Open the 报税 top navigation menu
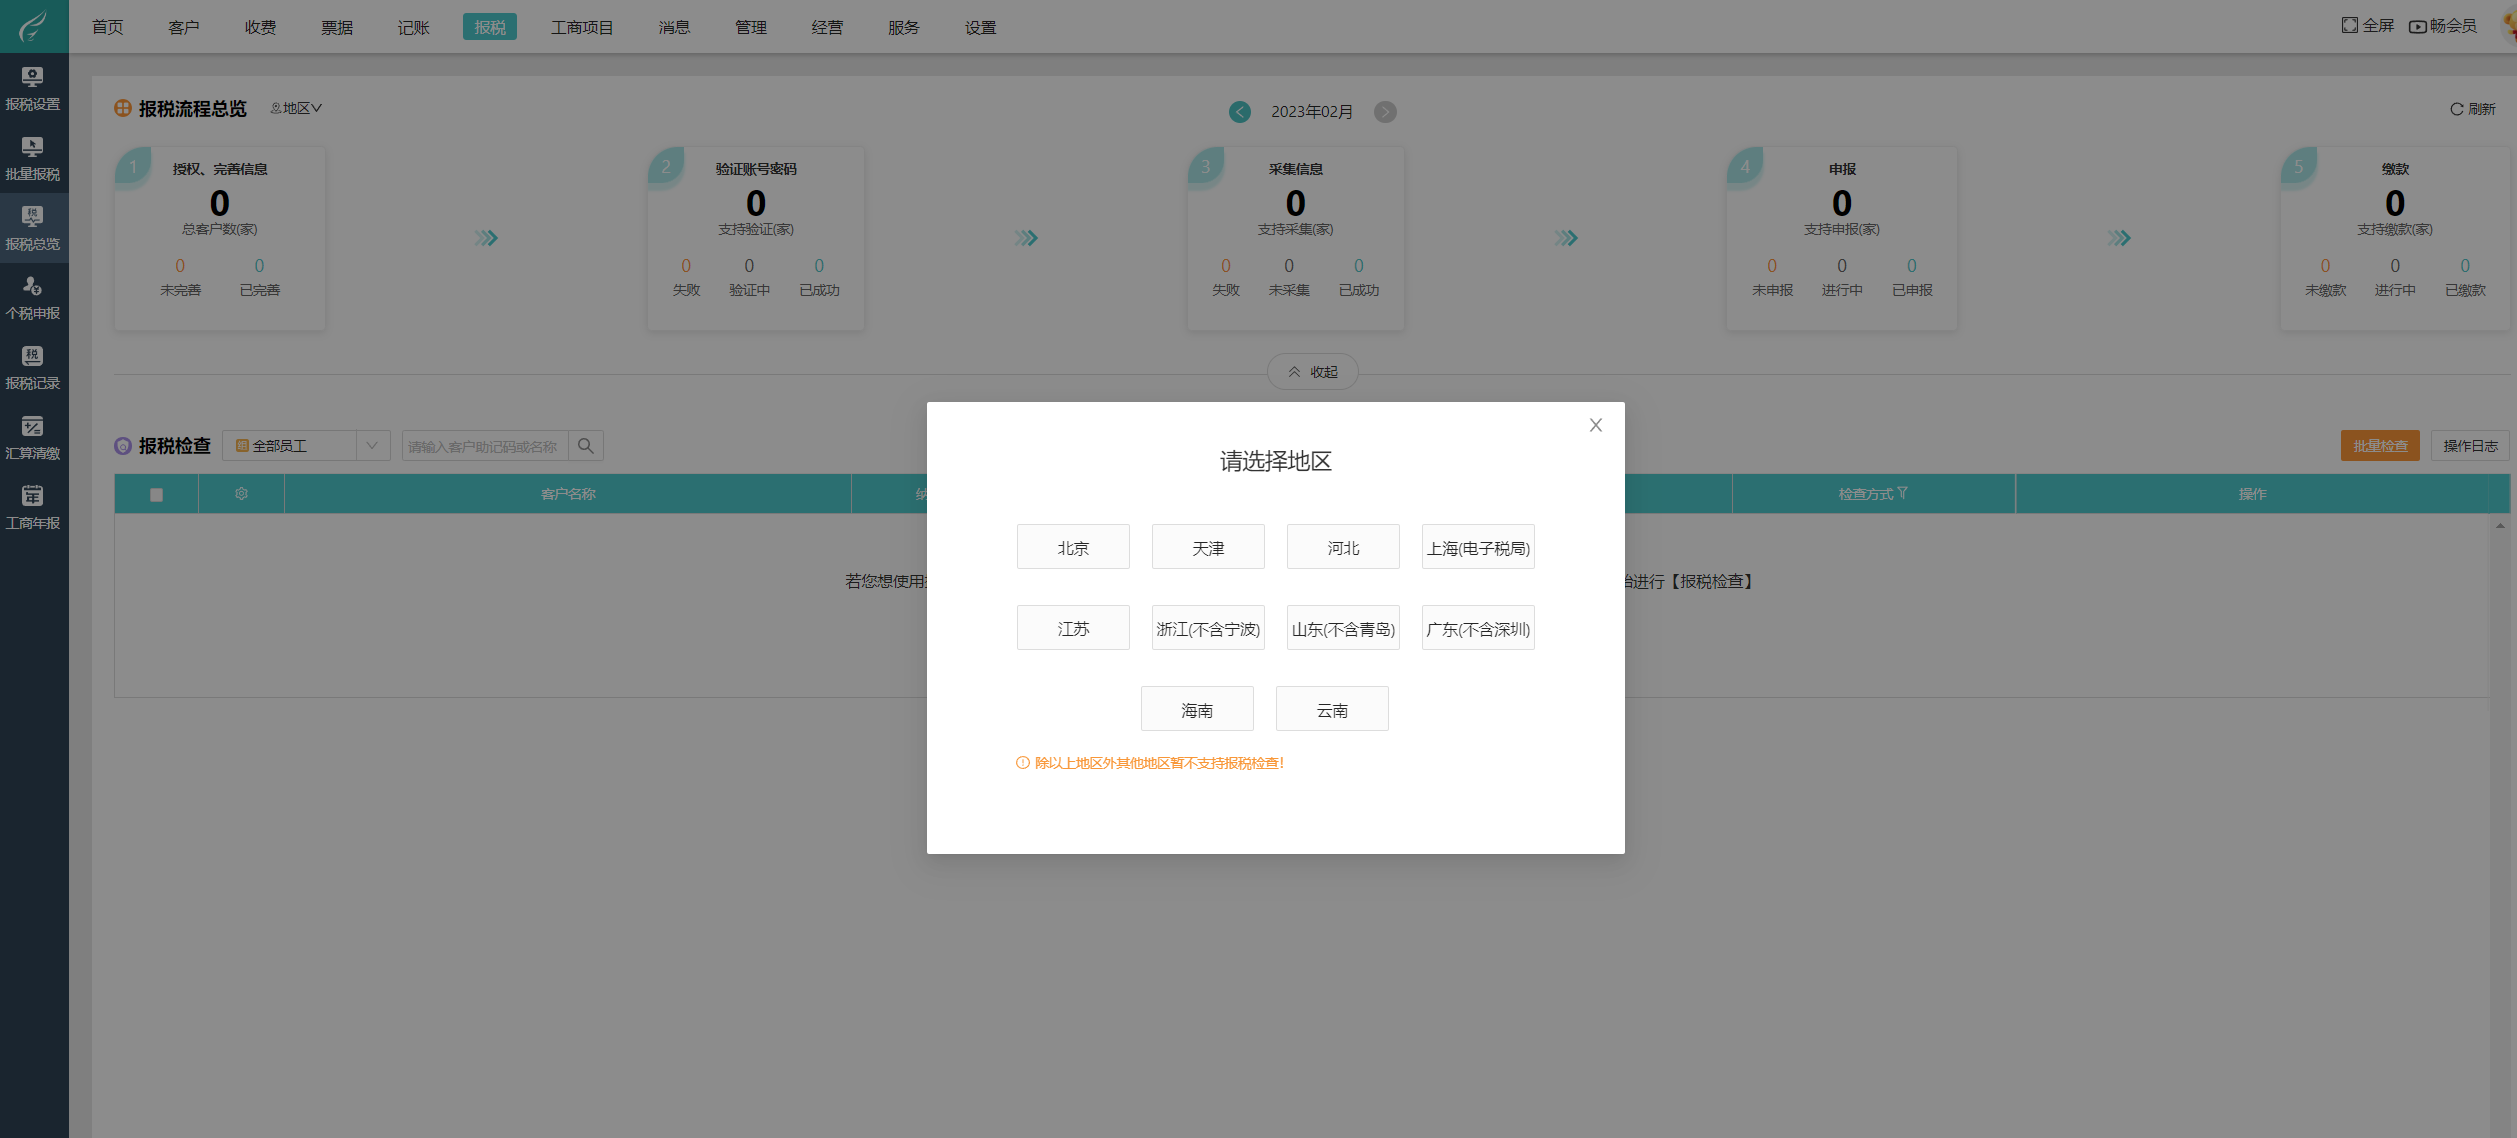Image resolution: width=2517 pixels, height=1138 pixels. click(x=491, y=27)
